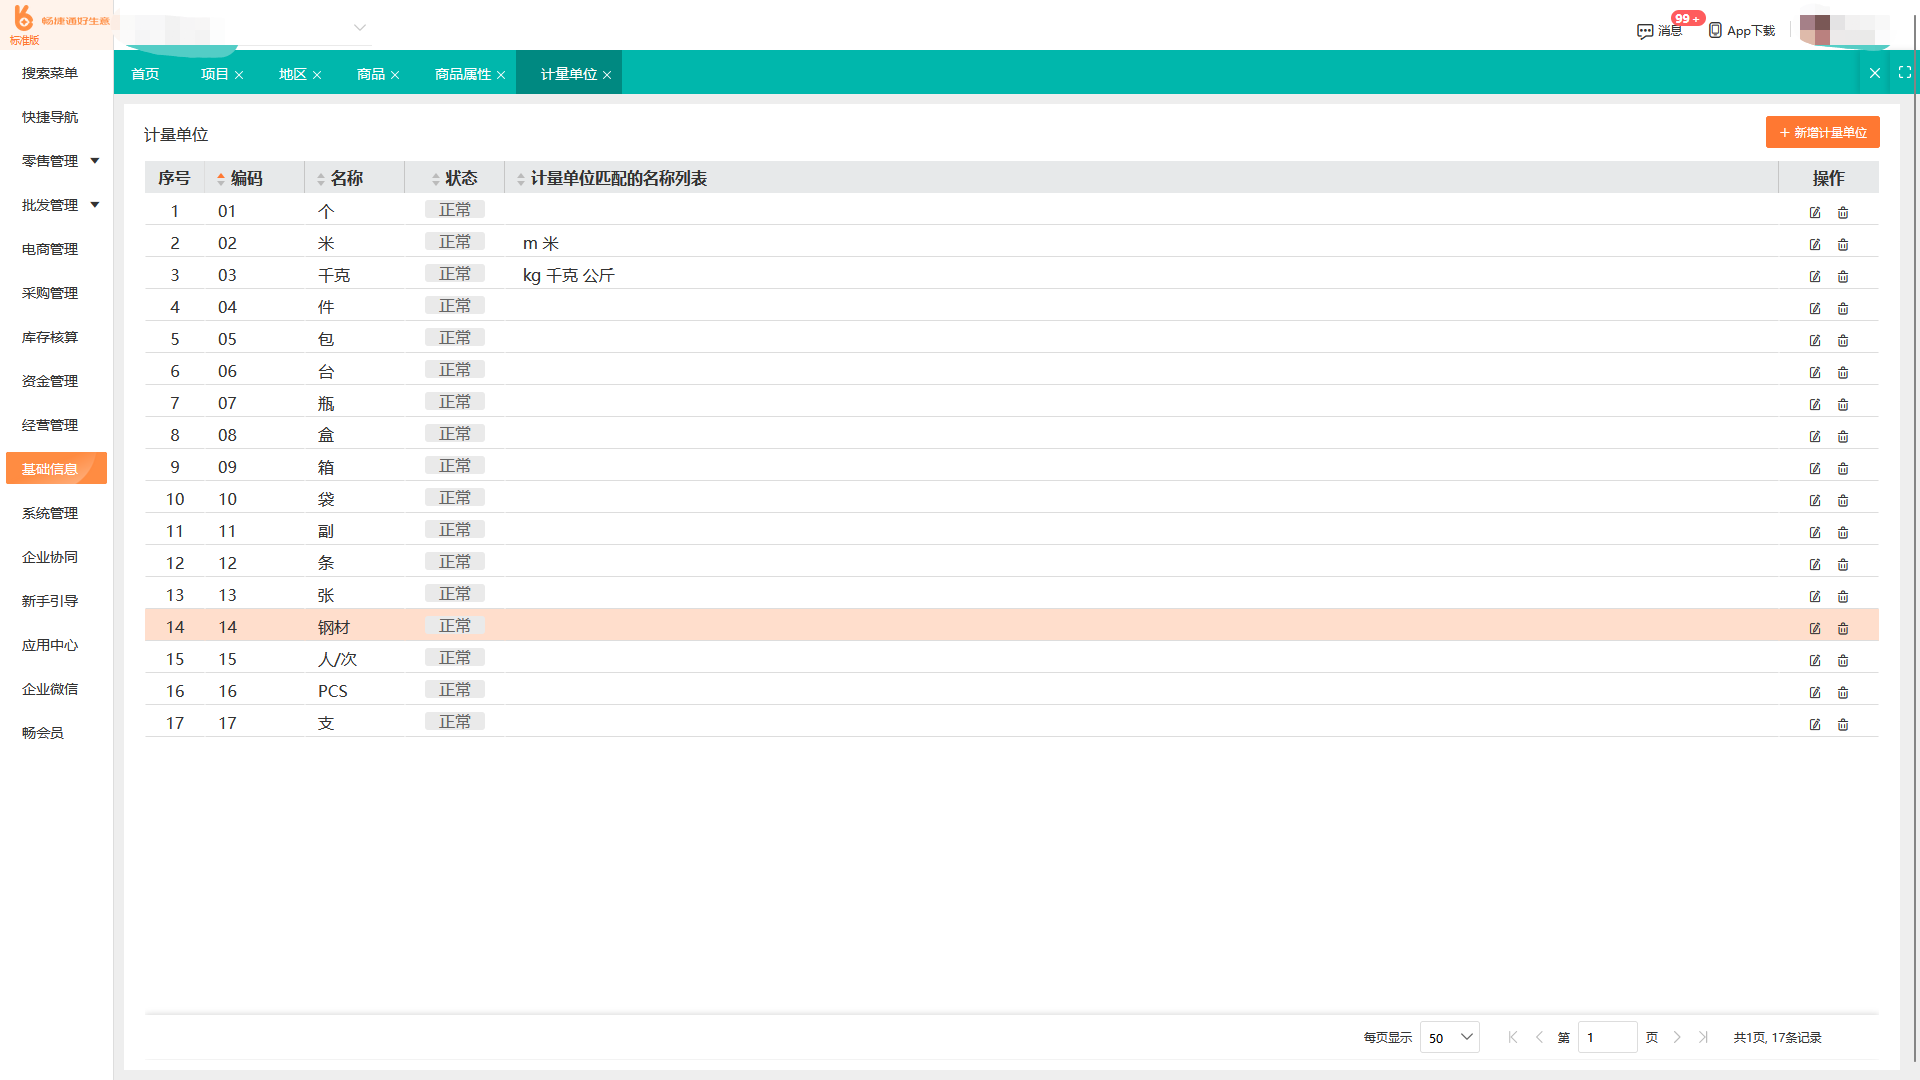Click the delete icon for row 16 PCS
1920x1080 pixels.
[1844, 690]
